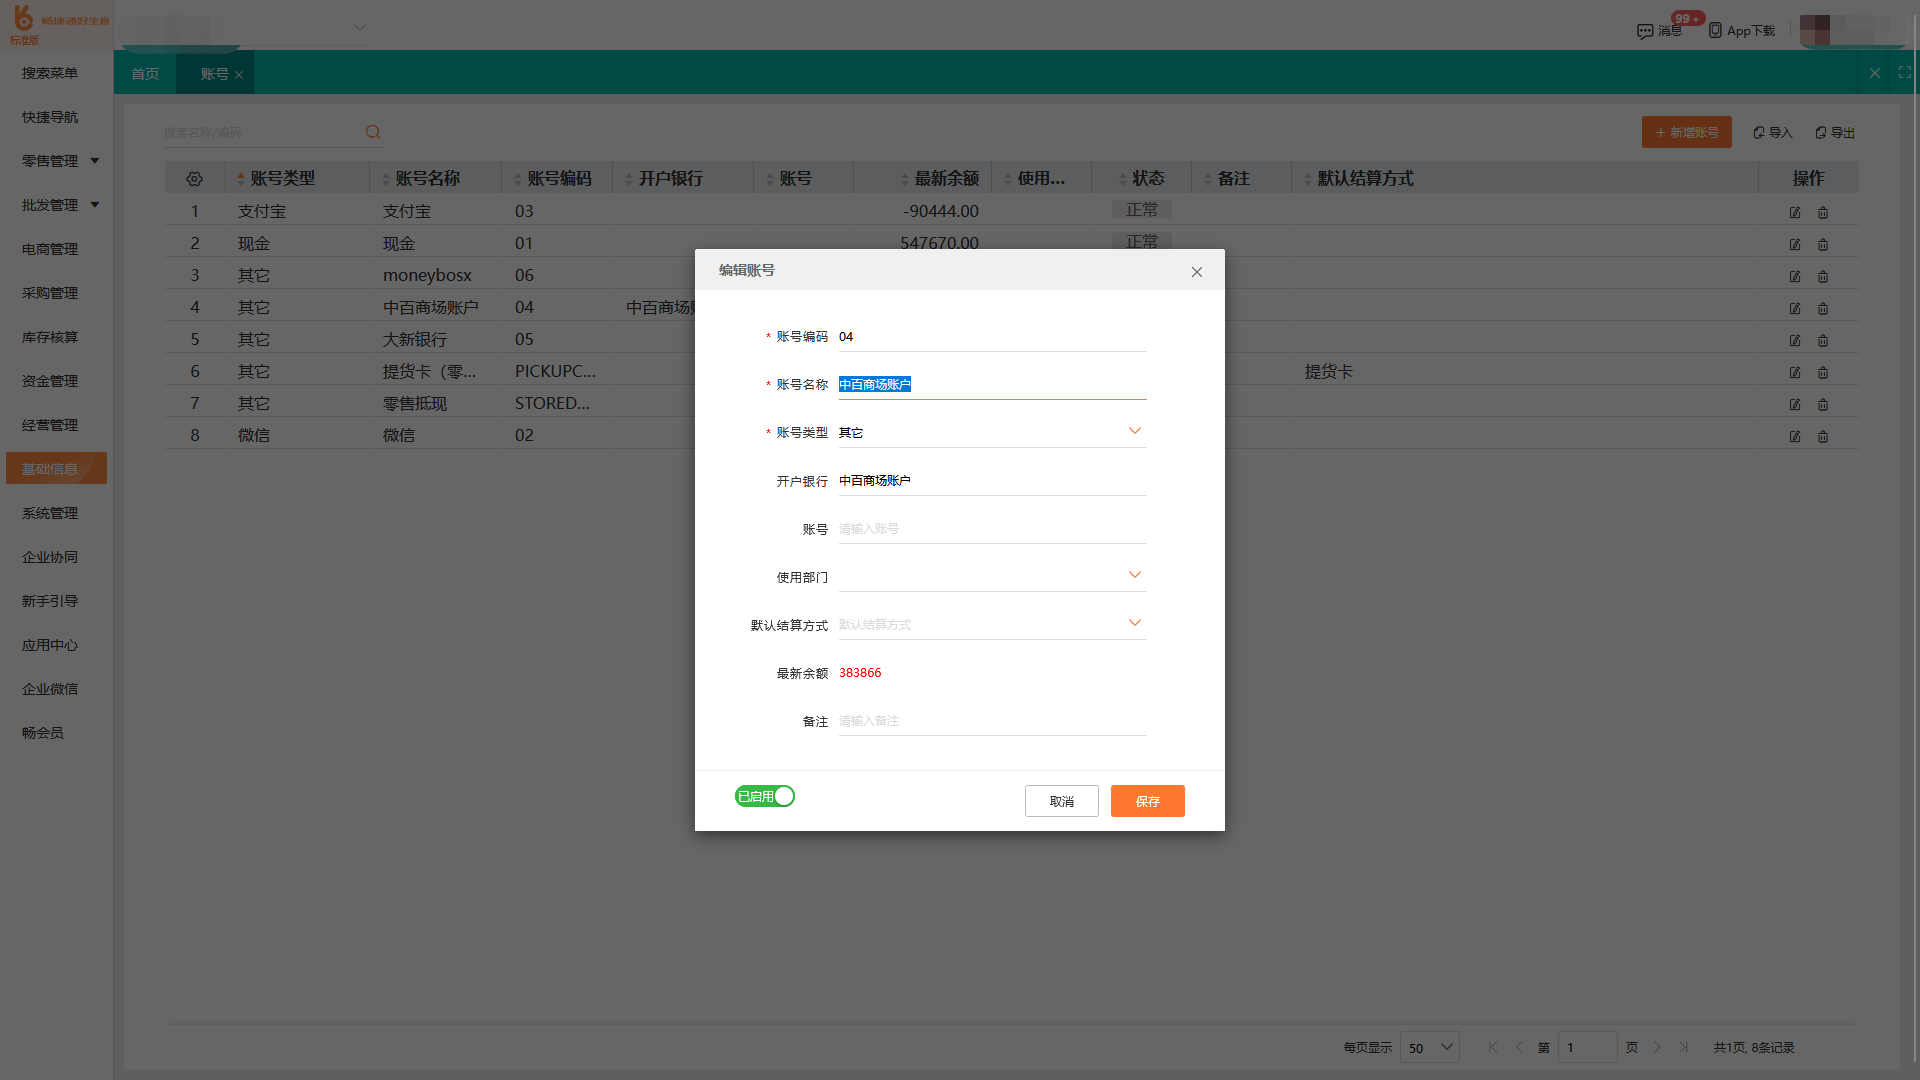Expand the 使用部门 dropdown
The height and width of the screenshot is (1080, 1920).
[1135, 576]
